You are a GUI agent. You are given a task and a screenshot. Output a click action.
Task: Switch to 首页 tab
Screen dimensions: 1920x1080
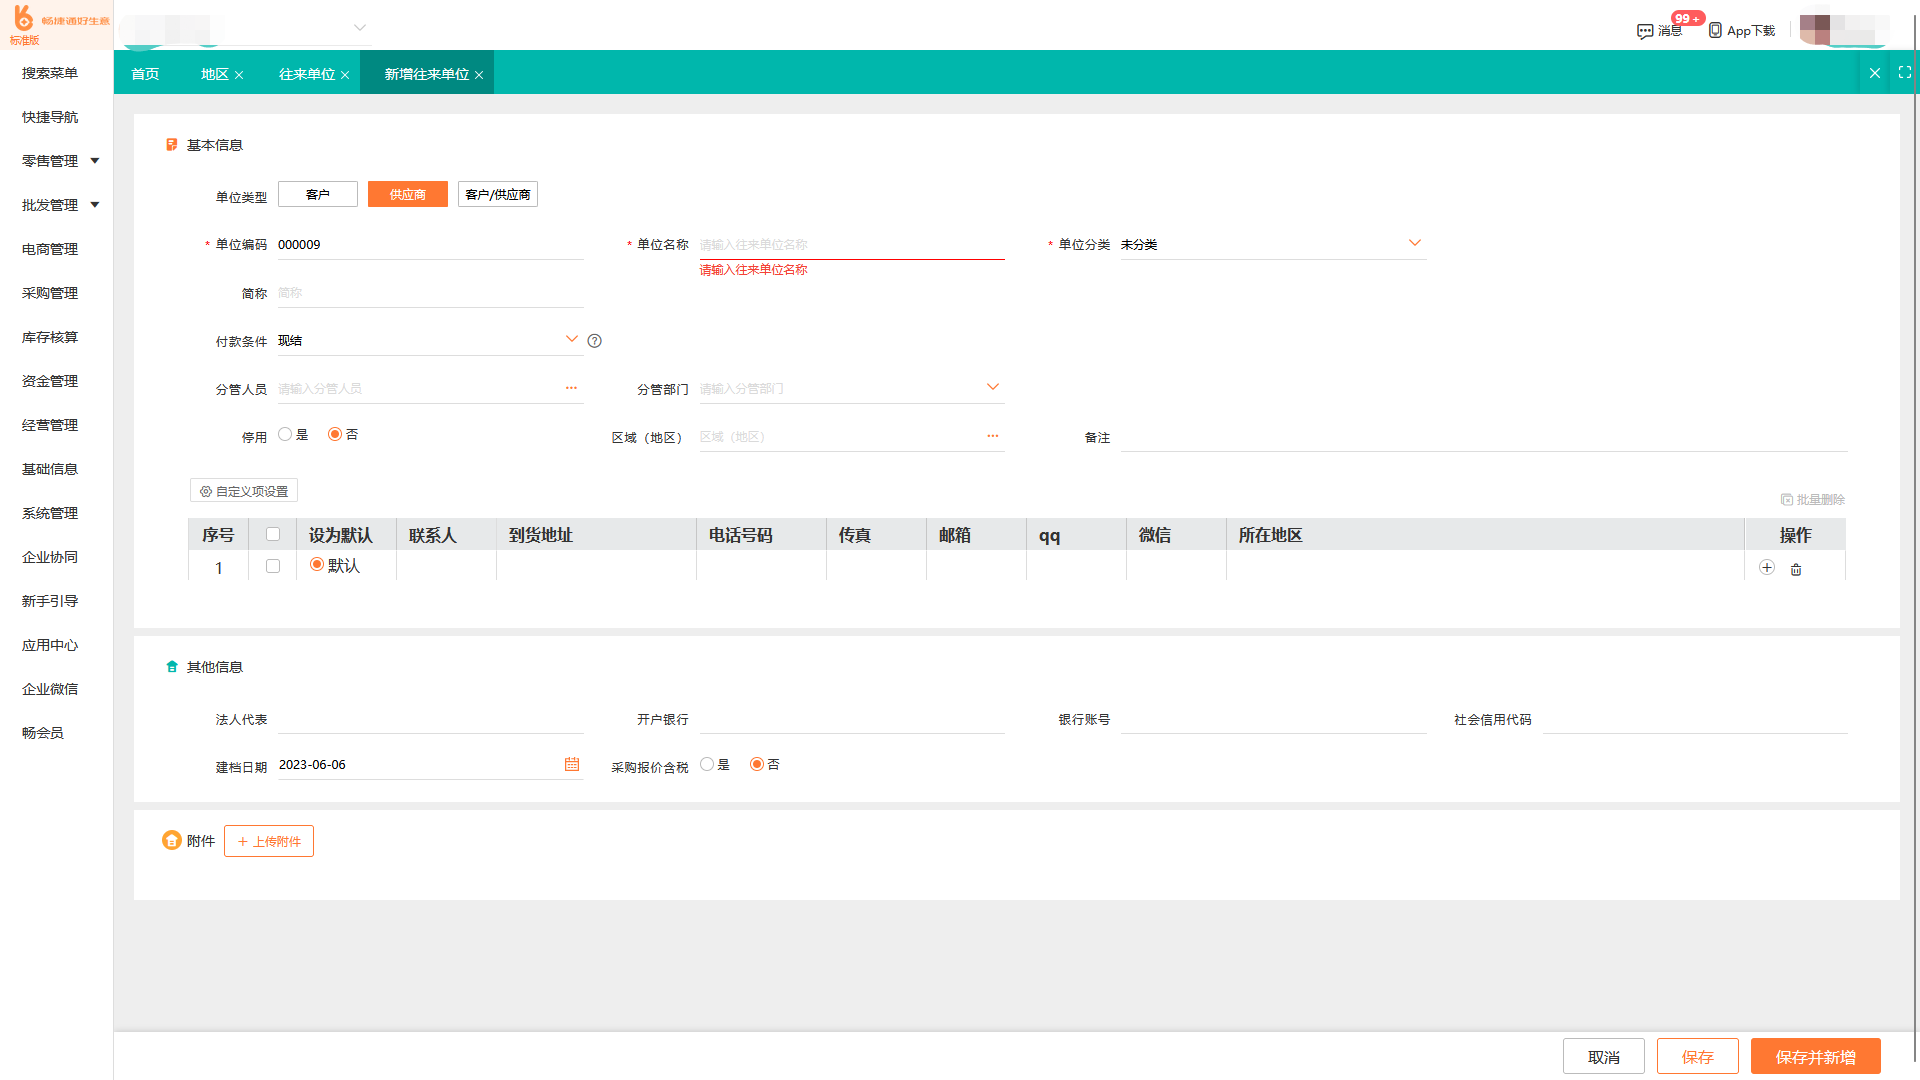pos(145,73)
